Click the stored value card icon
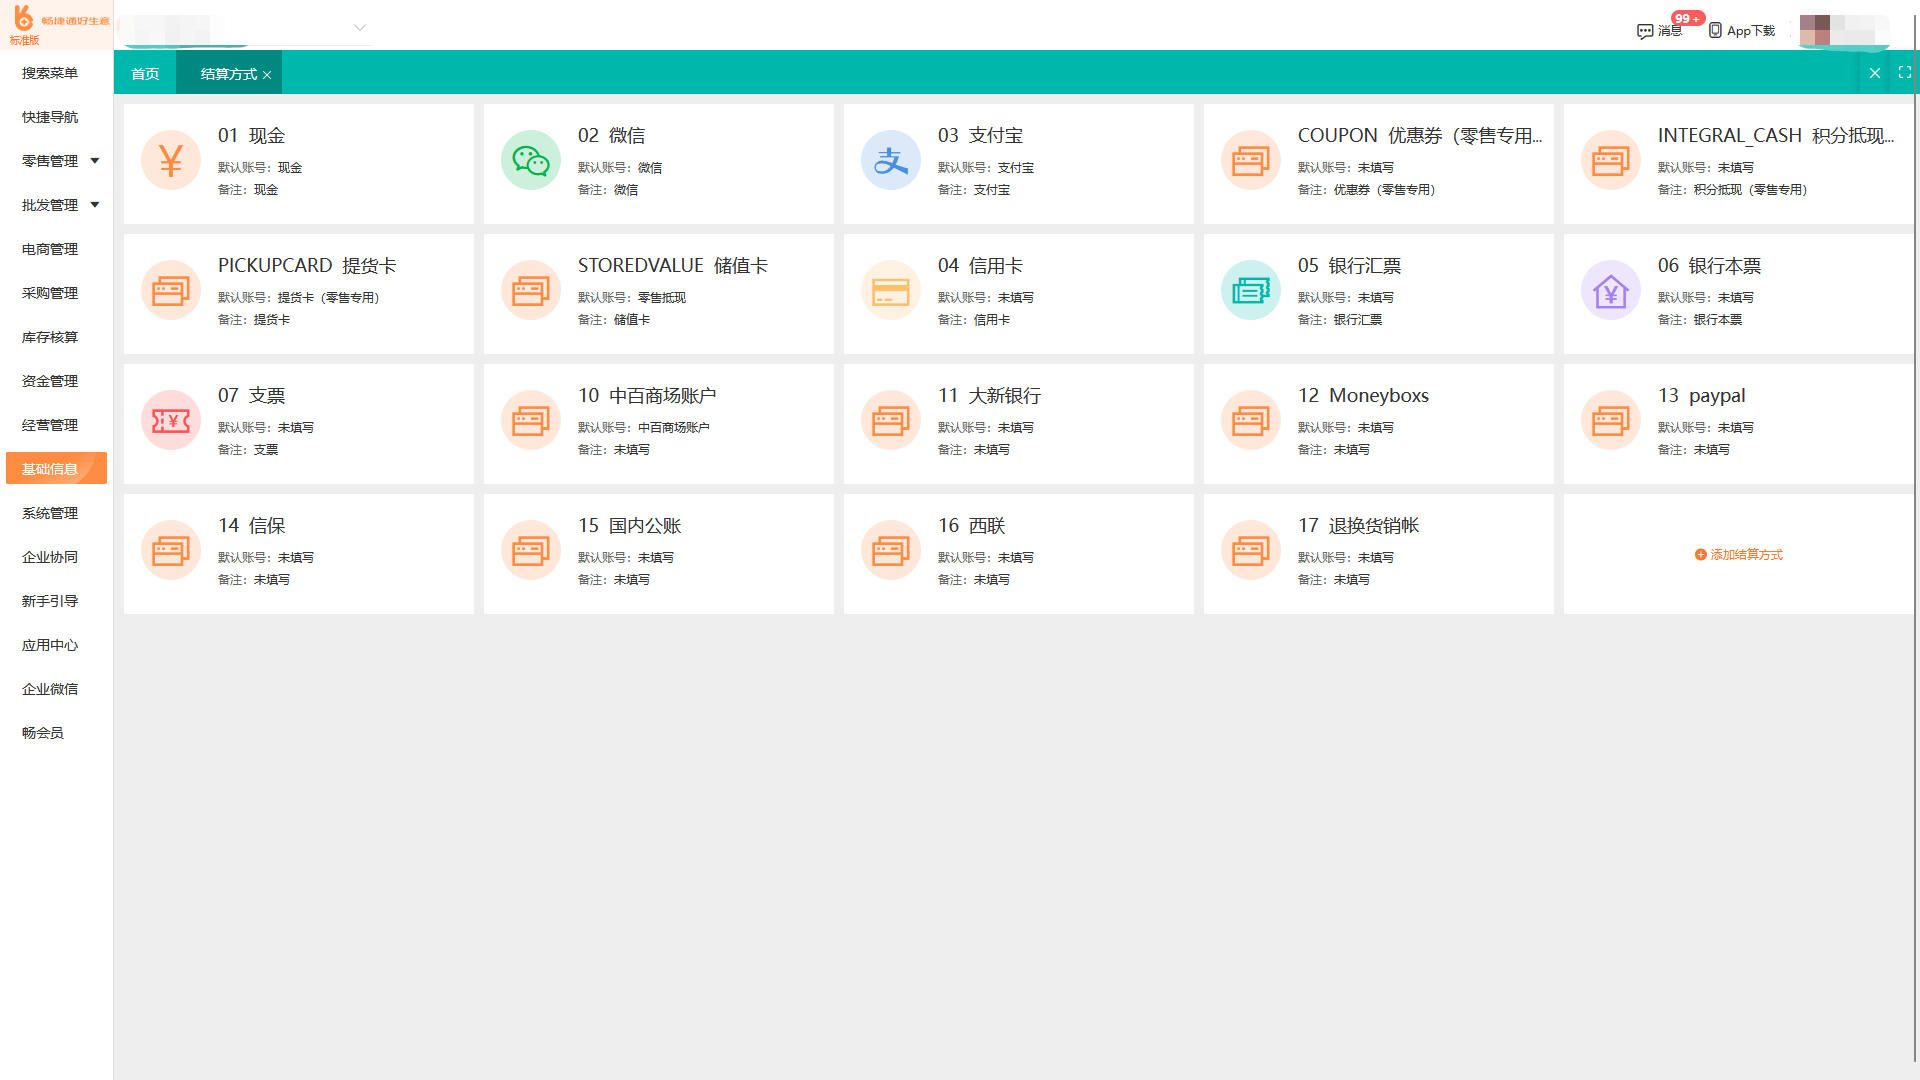The height and width of the screenshot is (1080, 1920). 529,290
